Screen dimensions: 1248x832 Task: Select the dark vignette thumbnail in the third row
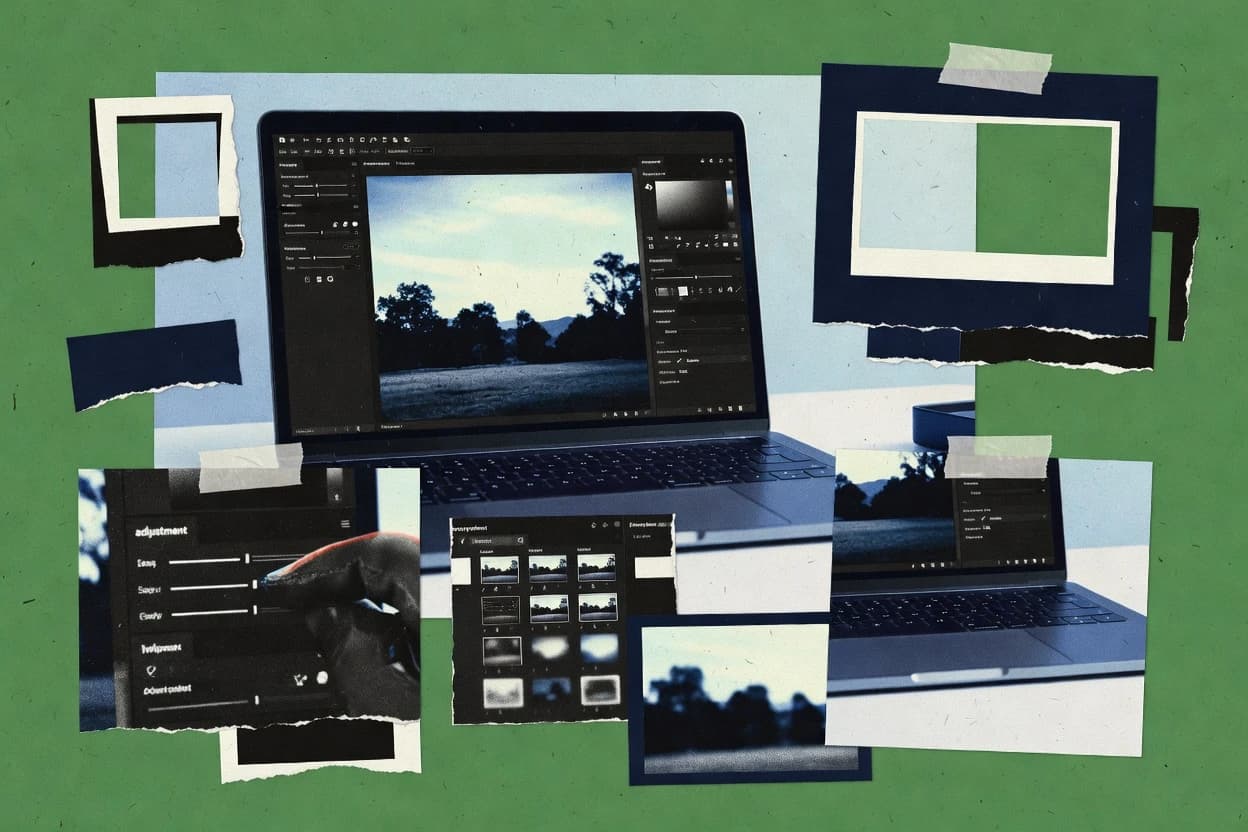click(502, 651)
